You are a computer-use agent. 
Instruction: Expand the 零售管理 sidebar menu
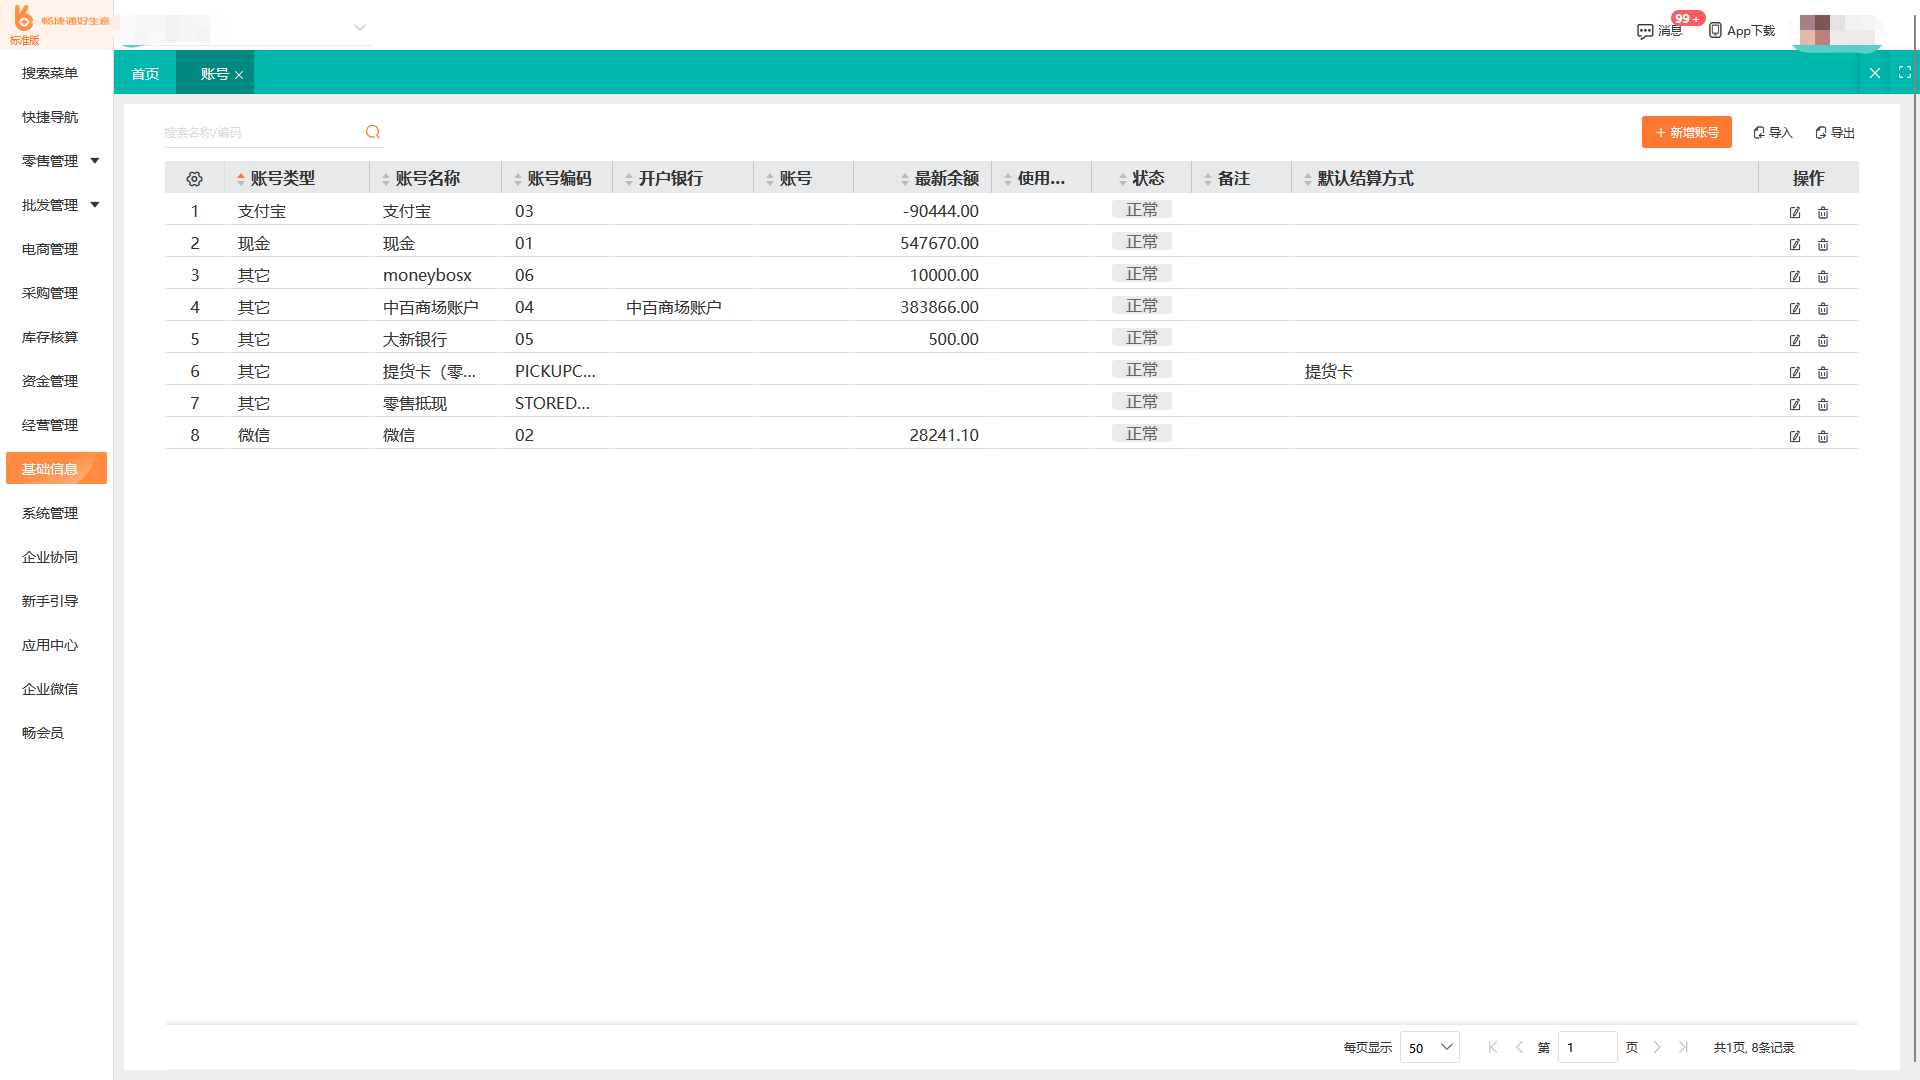(x=59, y=161)
